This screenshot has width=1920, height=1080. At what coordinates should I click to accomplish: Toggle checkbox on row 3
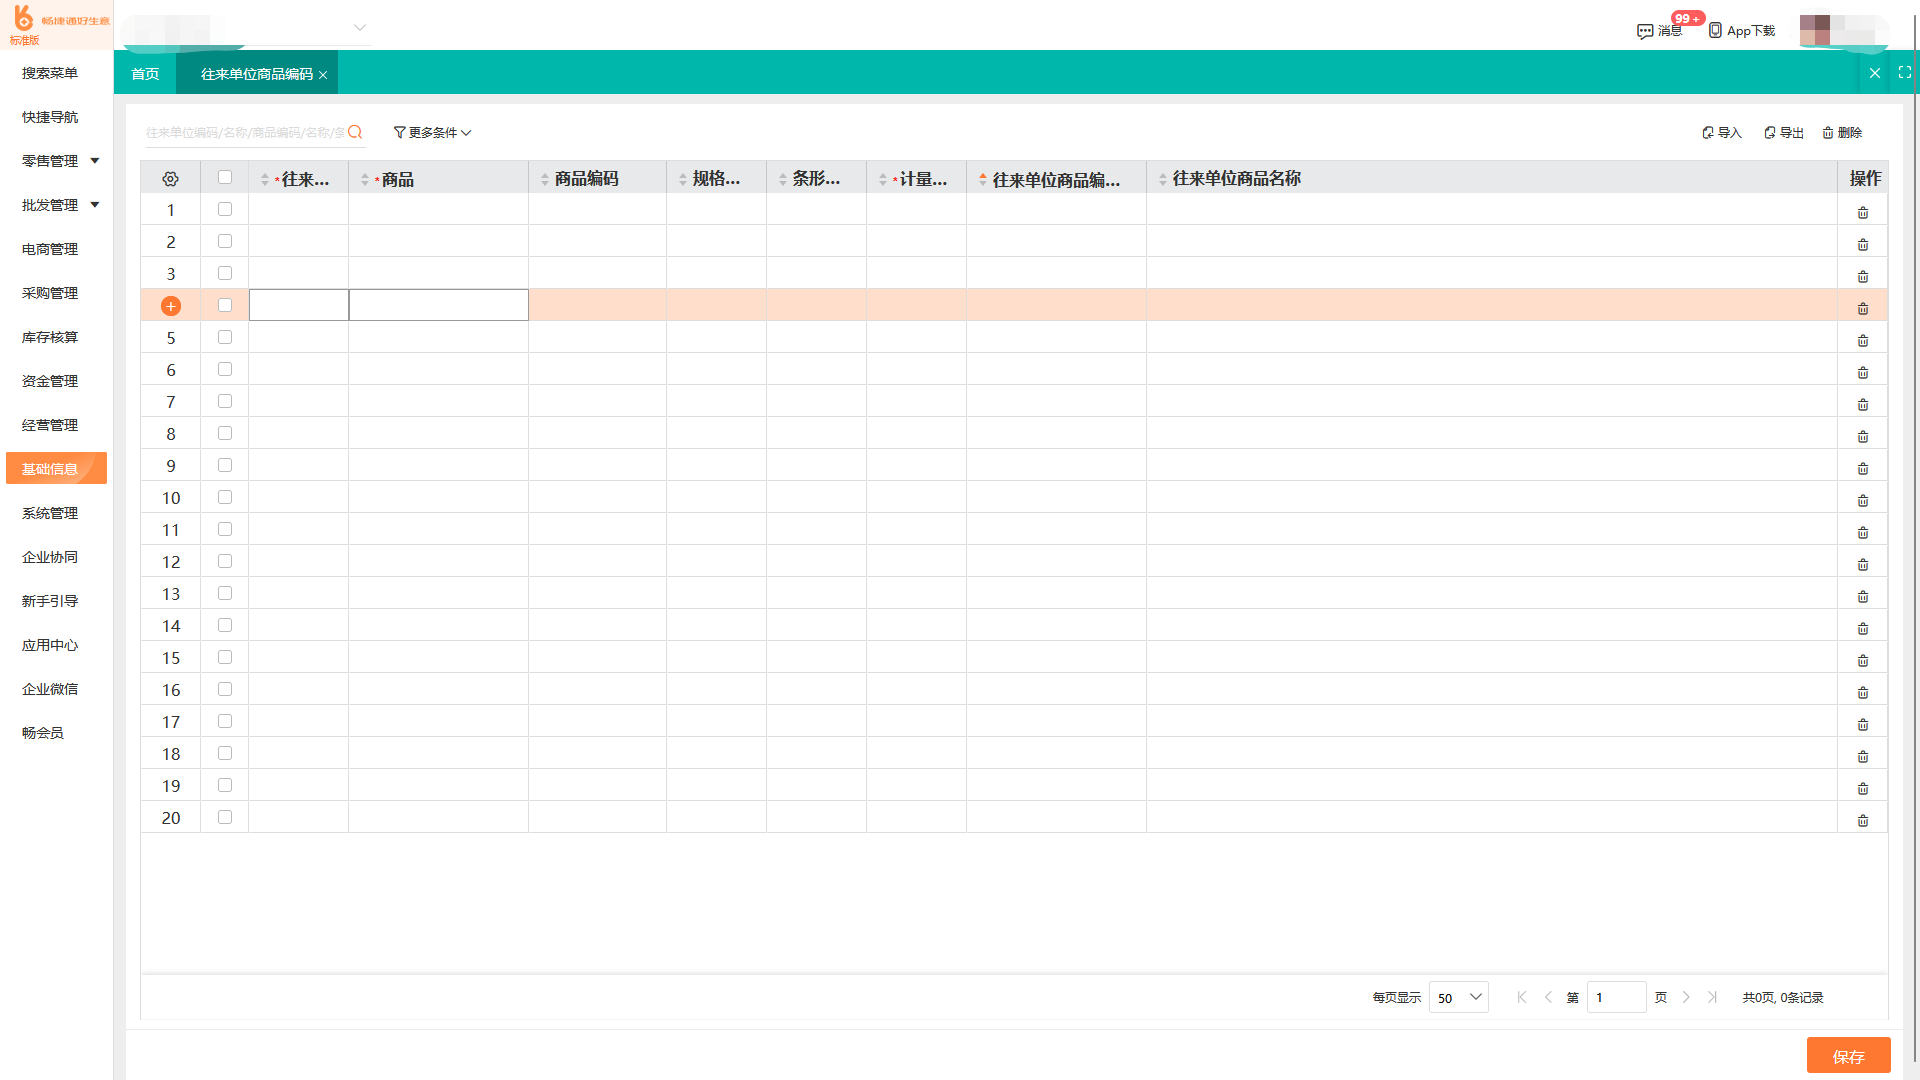(x=224, y=273)
